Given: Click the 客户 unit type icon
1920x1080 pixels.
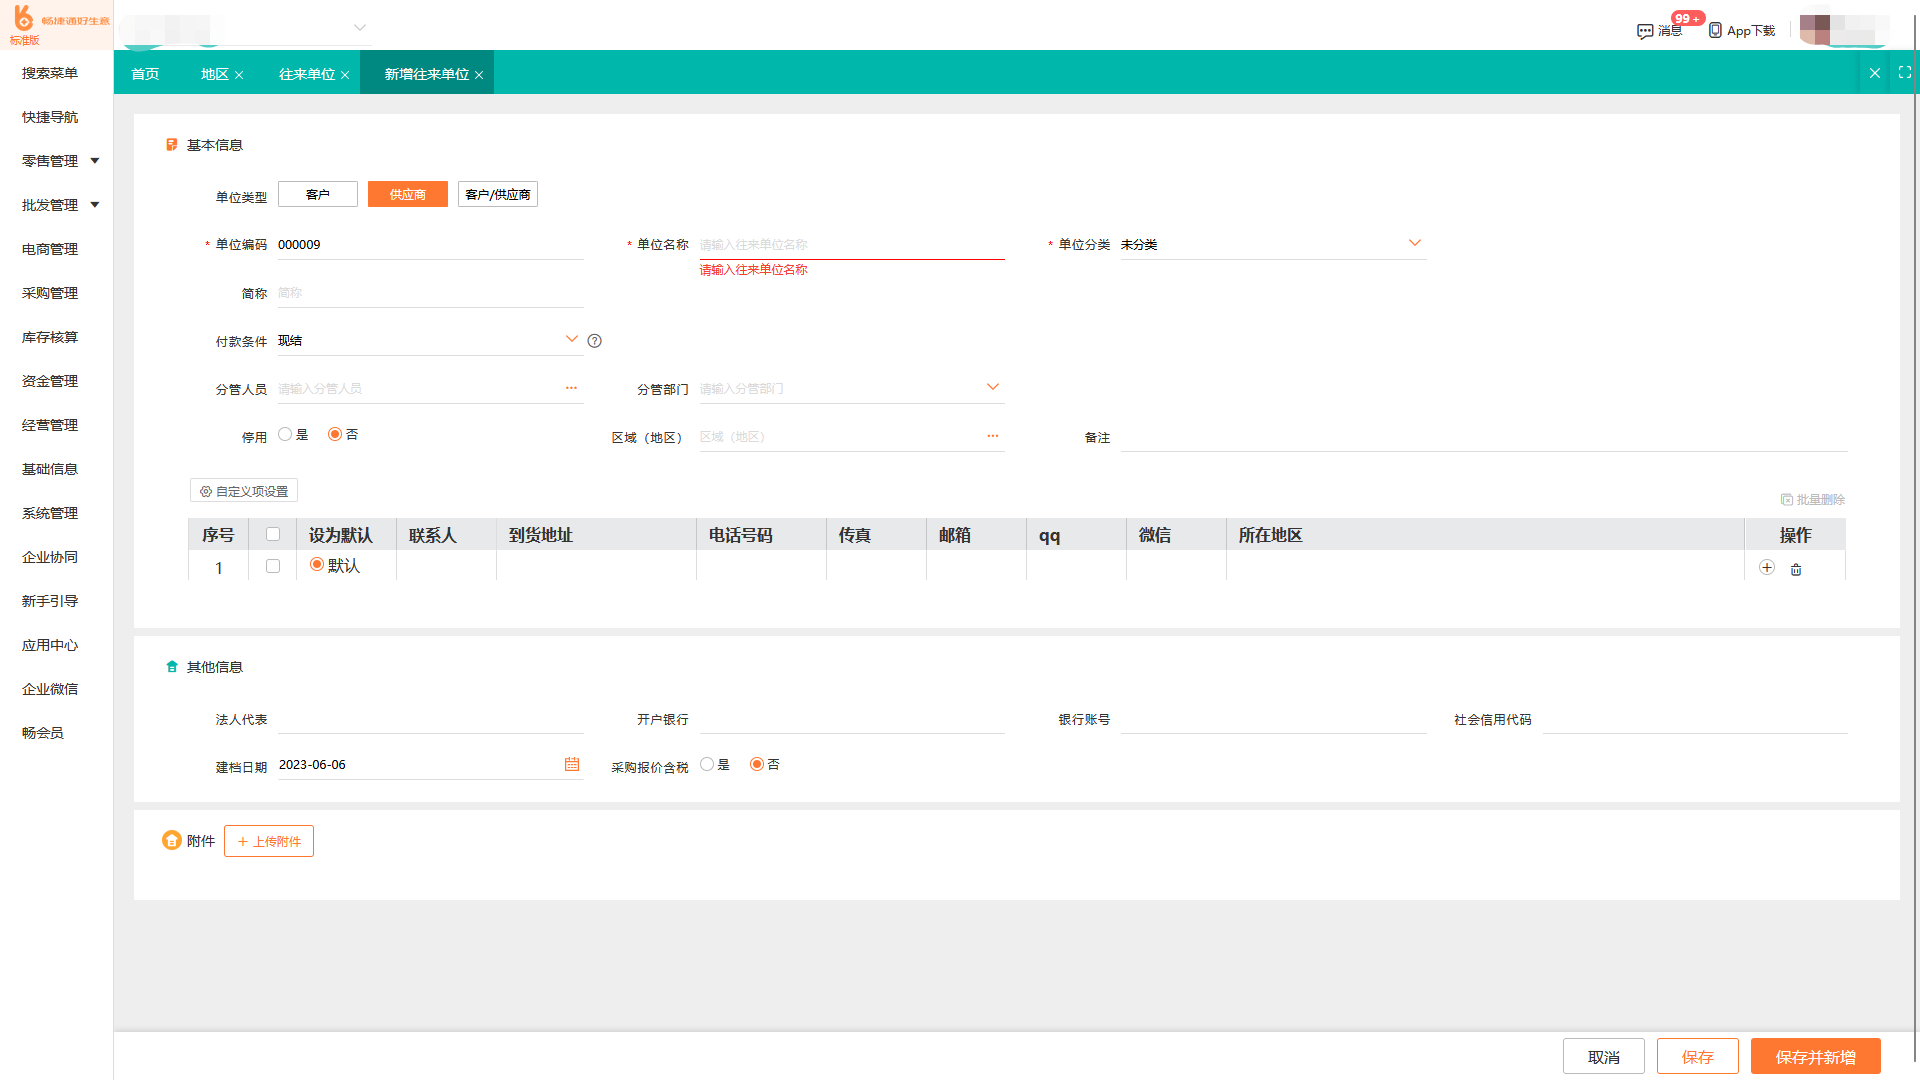Looking at the screenshot, I should (318, 194).
